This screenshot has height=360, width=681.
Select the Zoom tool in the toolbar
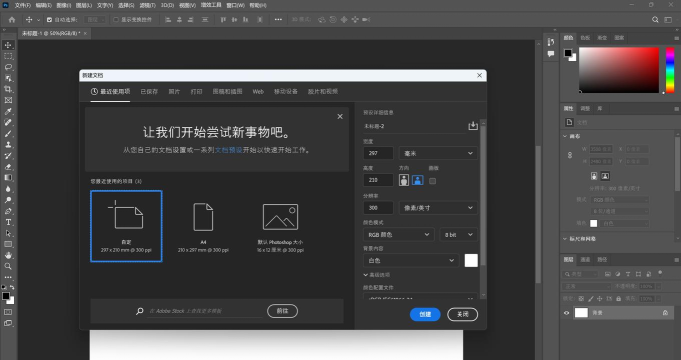click(8, 266)
